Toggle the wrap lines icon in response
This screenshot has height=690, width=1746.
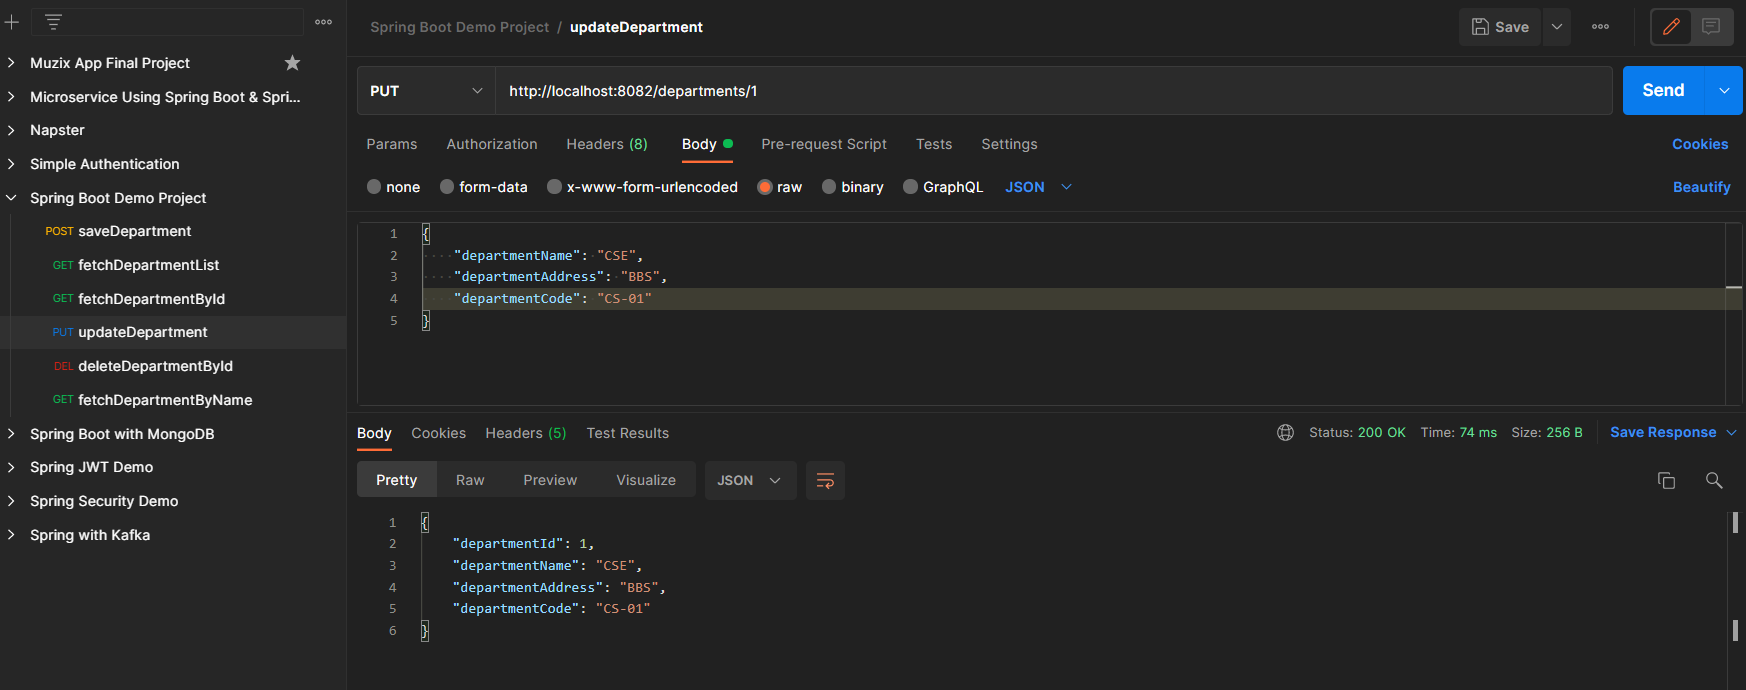pyautogui.click(x=825, y=481)
